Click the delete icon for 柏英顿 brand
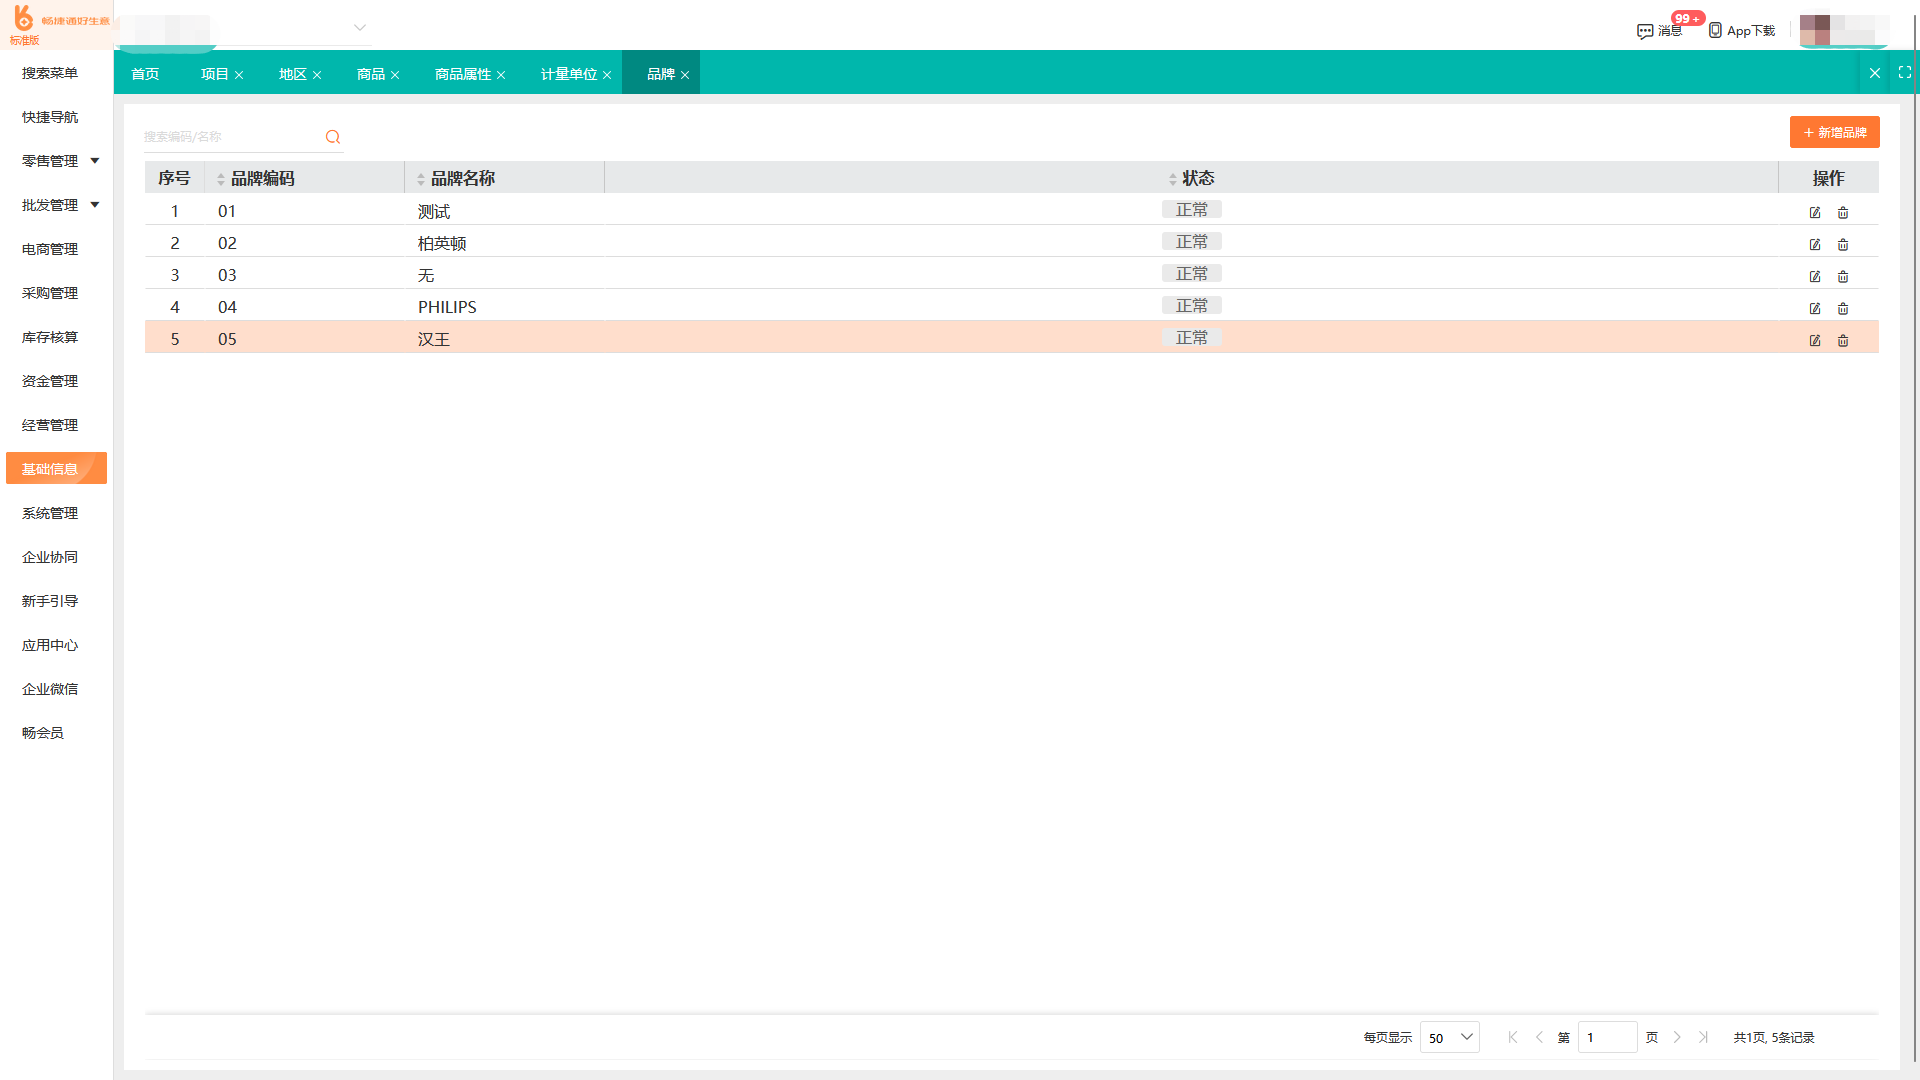Viewport: 1920px width, 1080px height. [1844, 243]
